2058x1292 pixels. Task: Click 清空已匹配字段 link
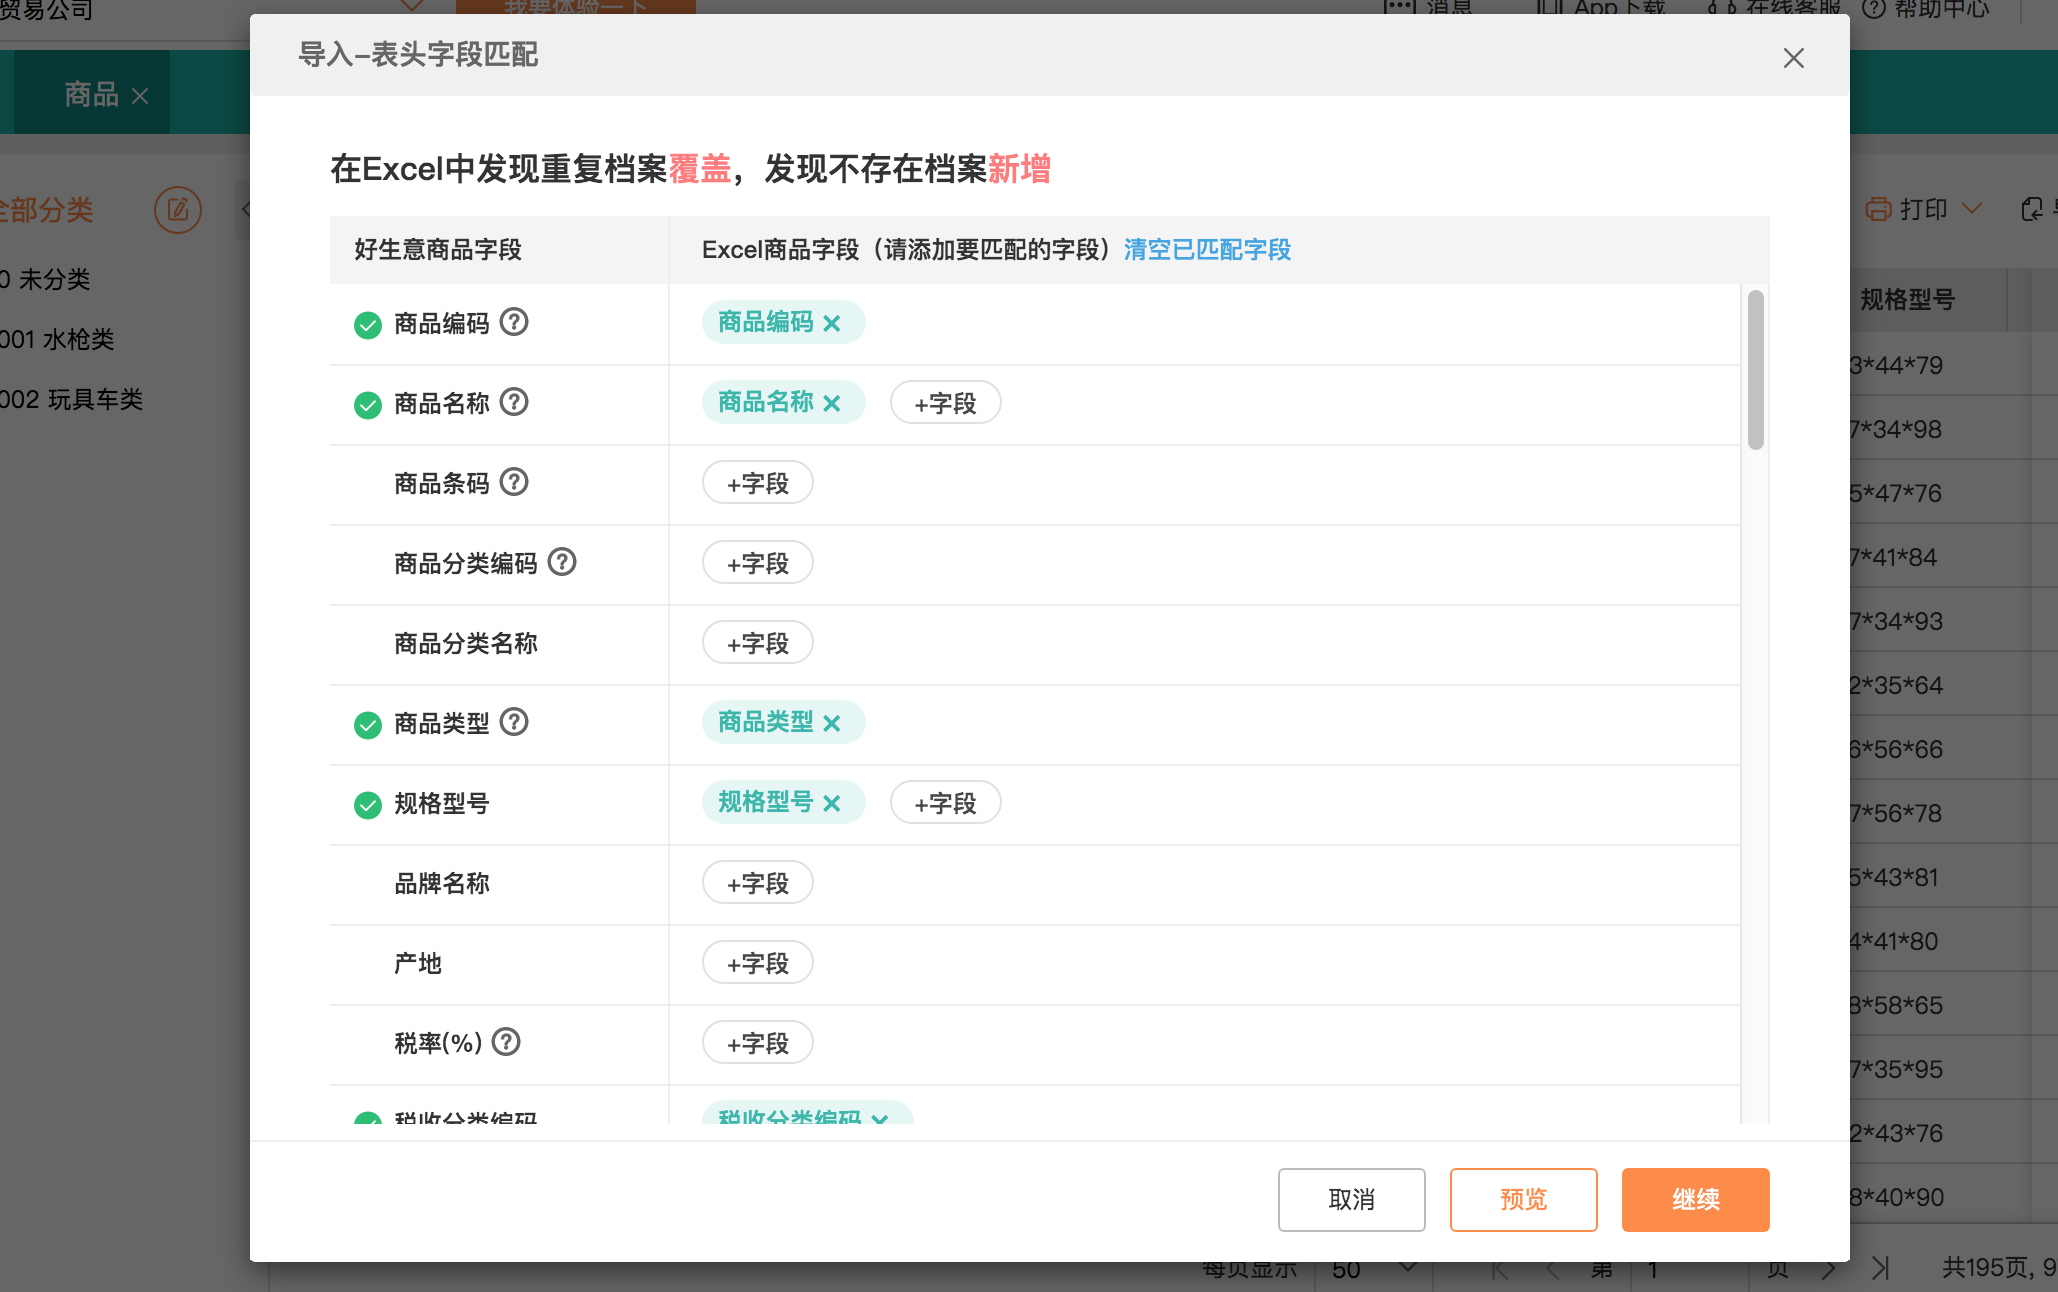point(1205,250)
